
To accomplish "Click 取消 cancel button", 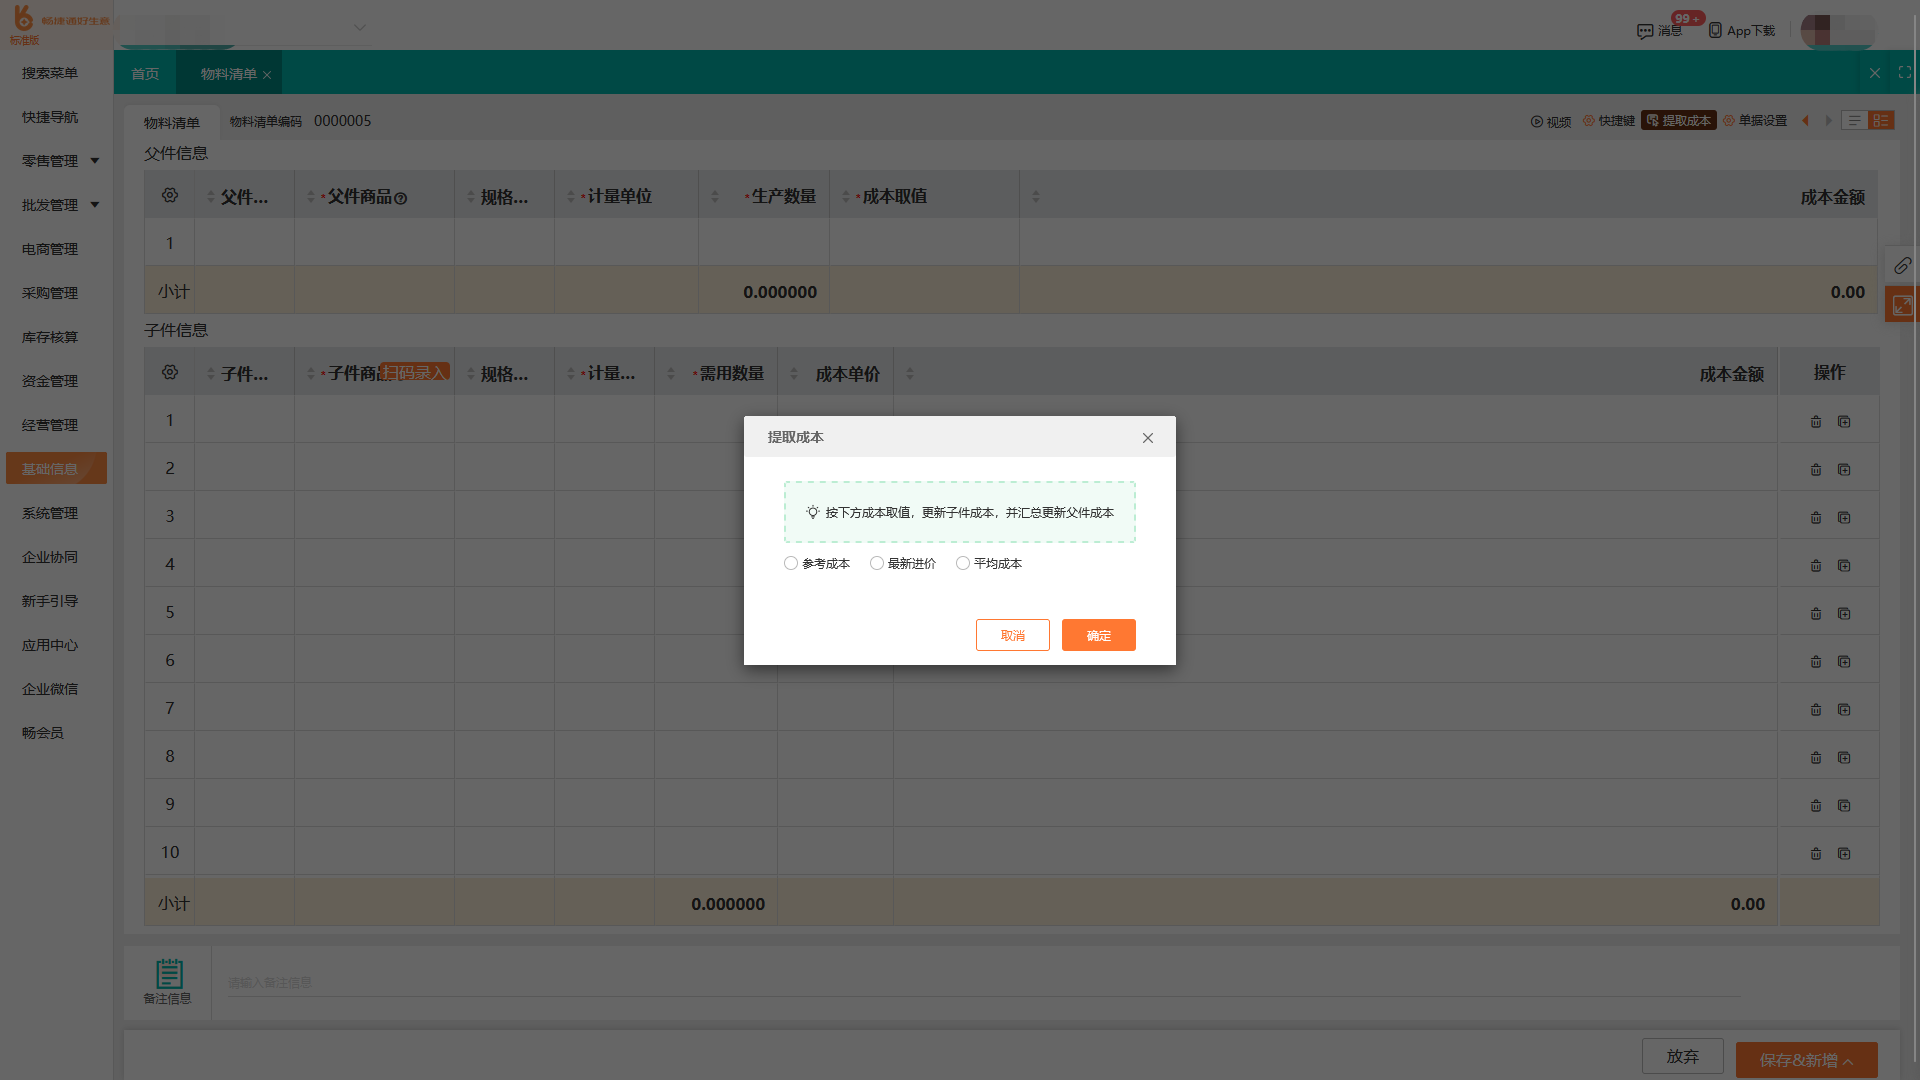I will pyautogui.click(x=1013, y=634).
